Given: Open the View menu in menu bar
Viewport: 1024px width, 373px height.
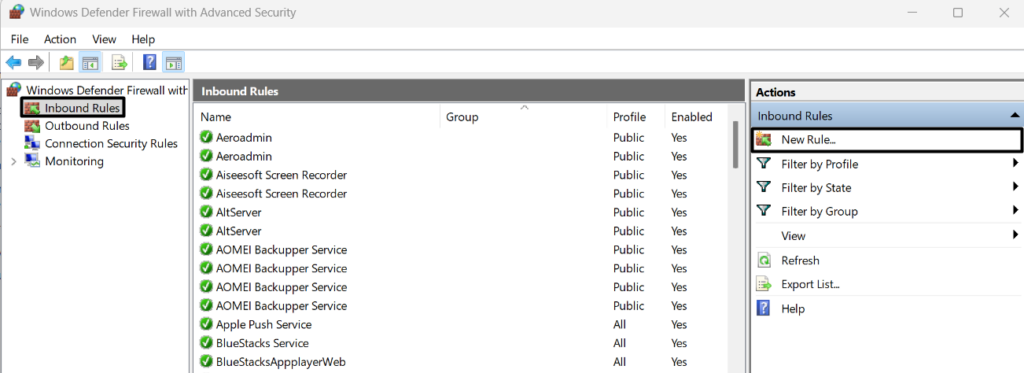Looking at the screenshot, I should tap(104, 39).
